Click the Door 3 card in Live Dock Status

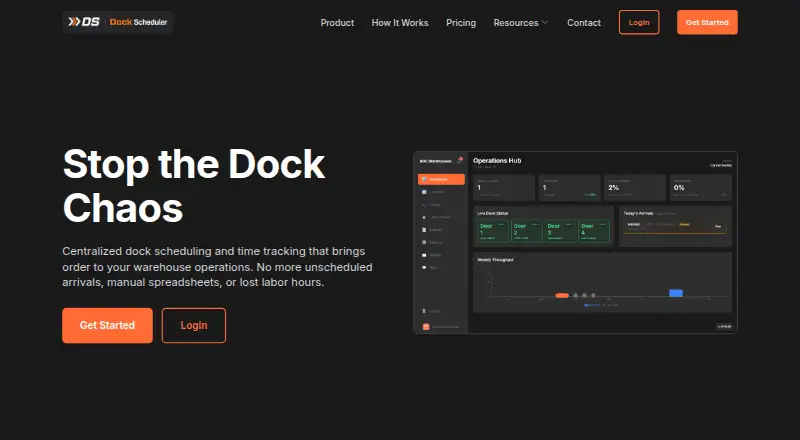[x=560, y=232]
